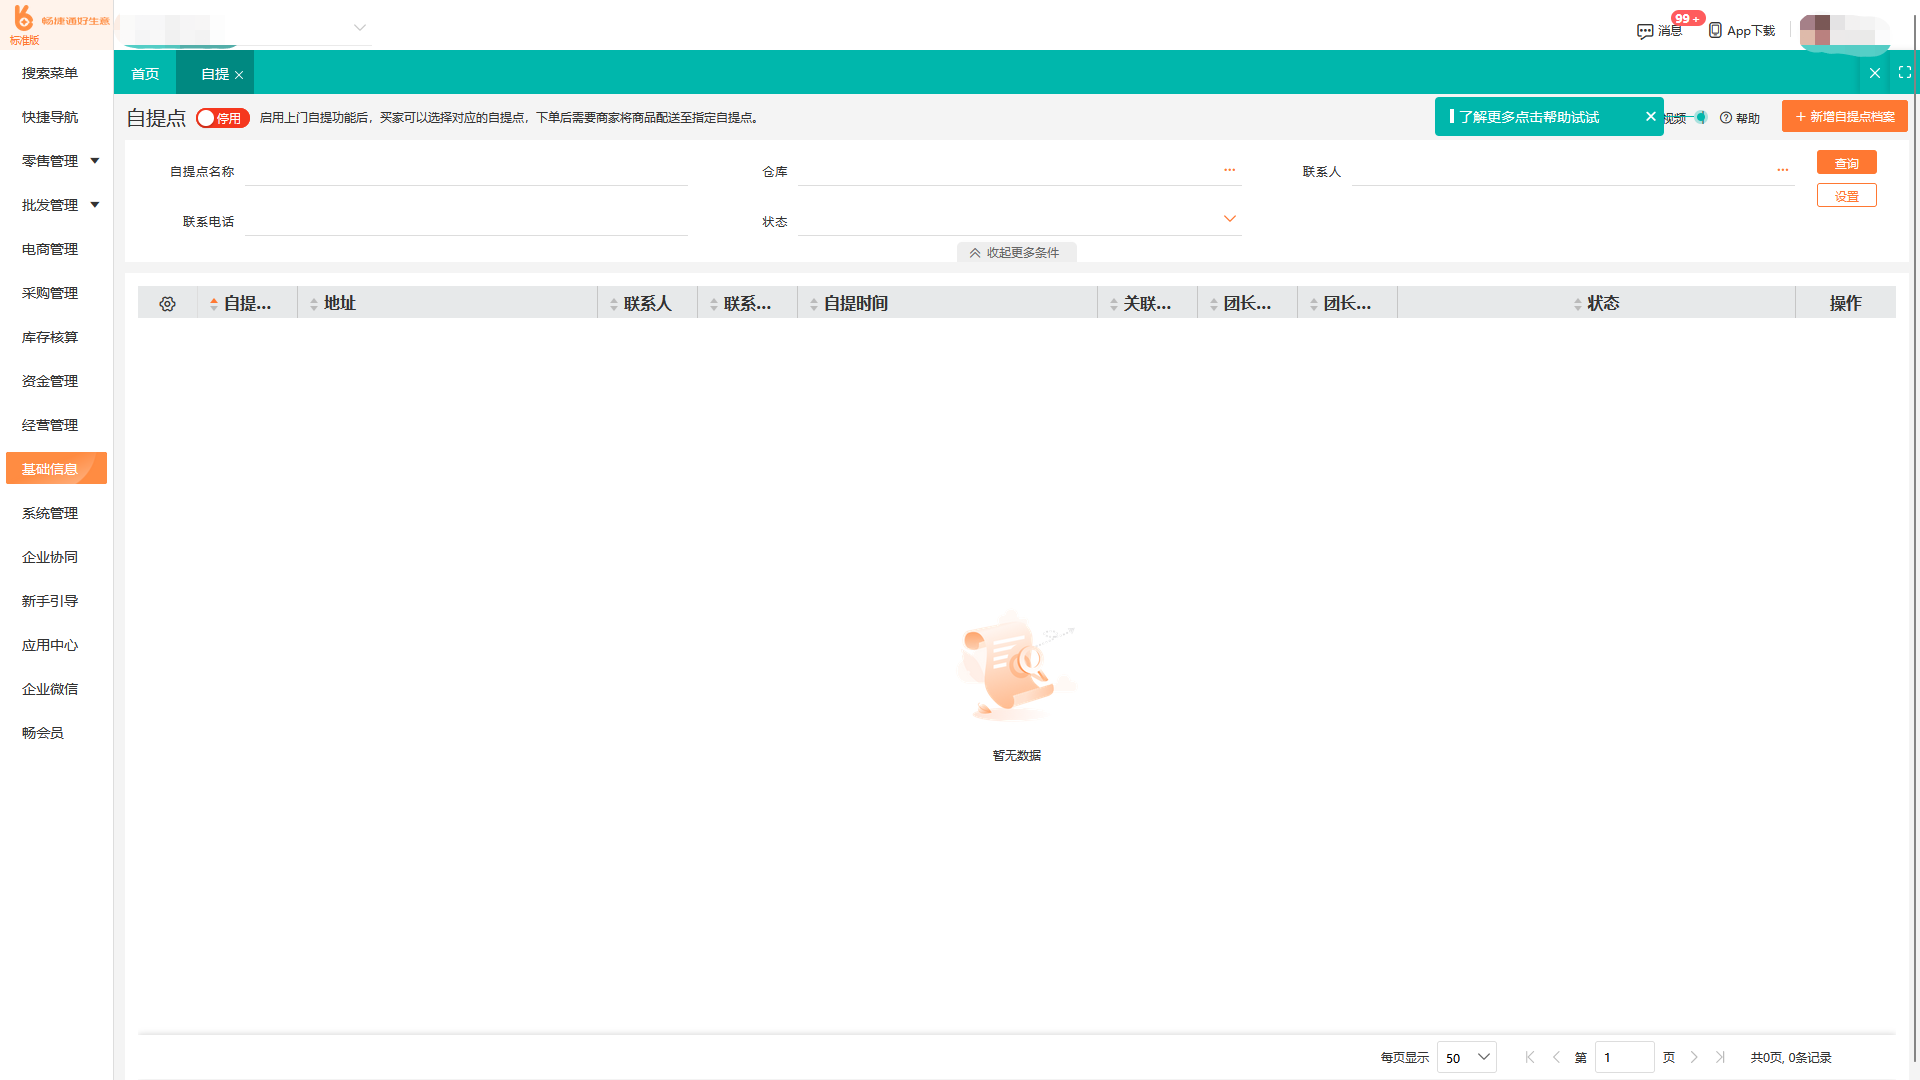Switch to the 首页 tab
This screenshot has height=1080, width=1920.
click(x=144, y=73)
